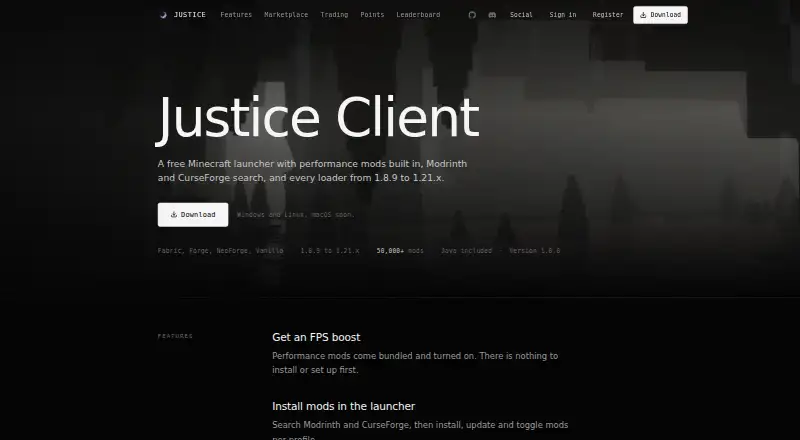Click the '1.8.9 to 1.21.x' stat text
The height and width of the screenshot is (440, 800).
click(330, 251)
